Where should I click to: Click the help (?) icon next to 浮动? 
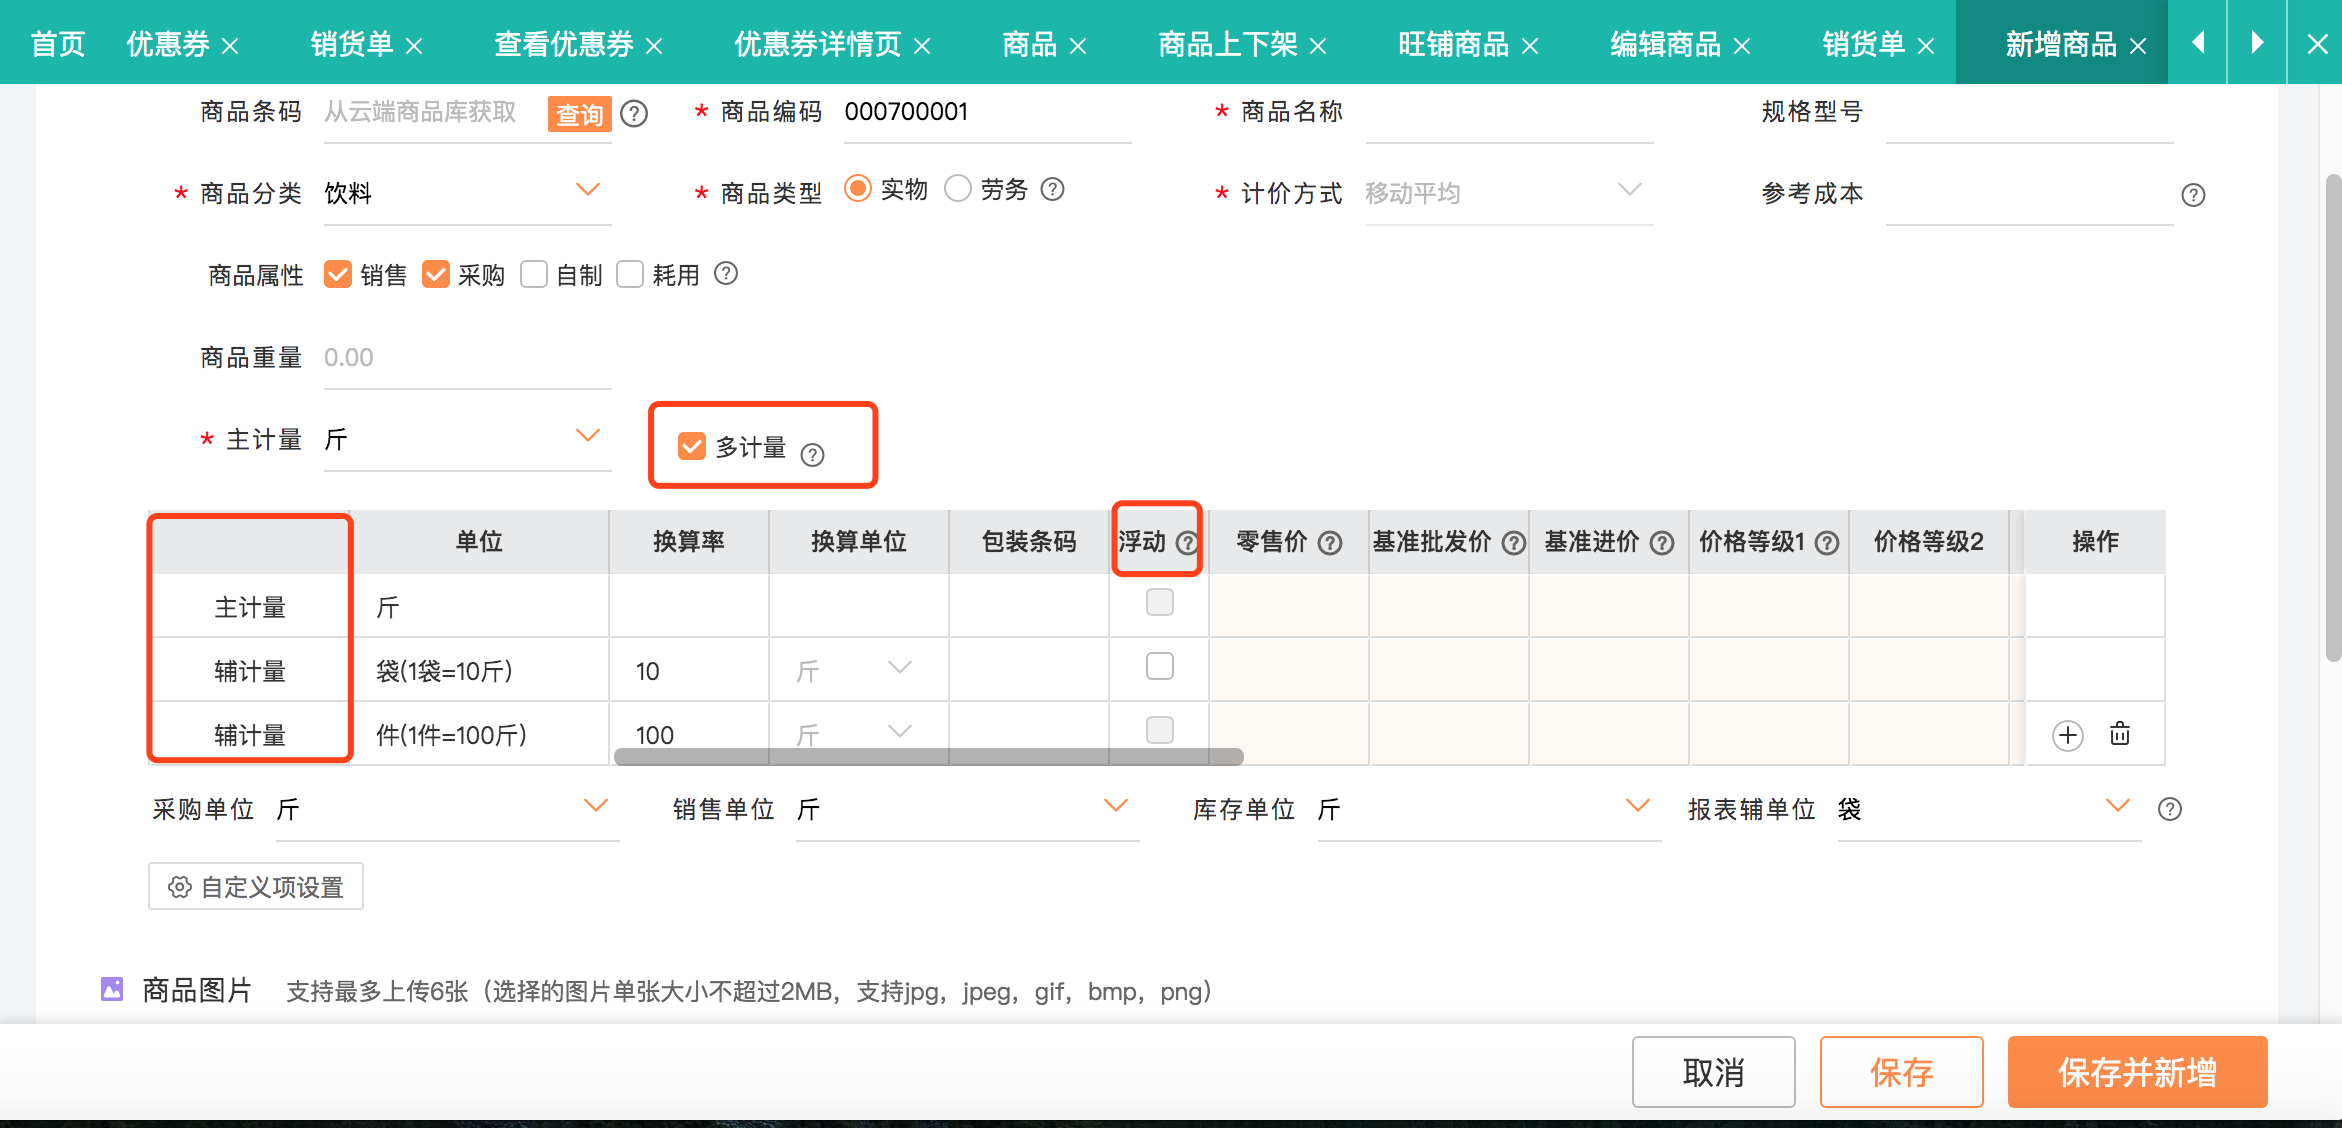pyautogui.click(x=1190, y=541)
